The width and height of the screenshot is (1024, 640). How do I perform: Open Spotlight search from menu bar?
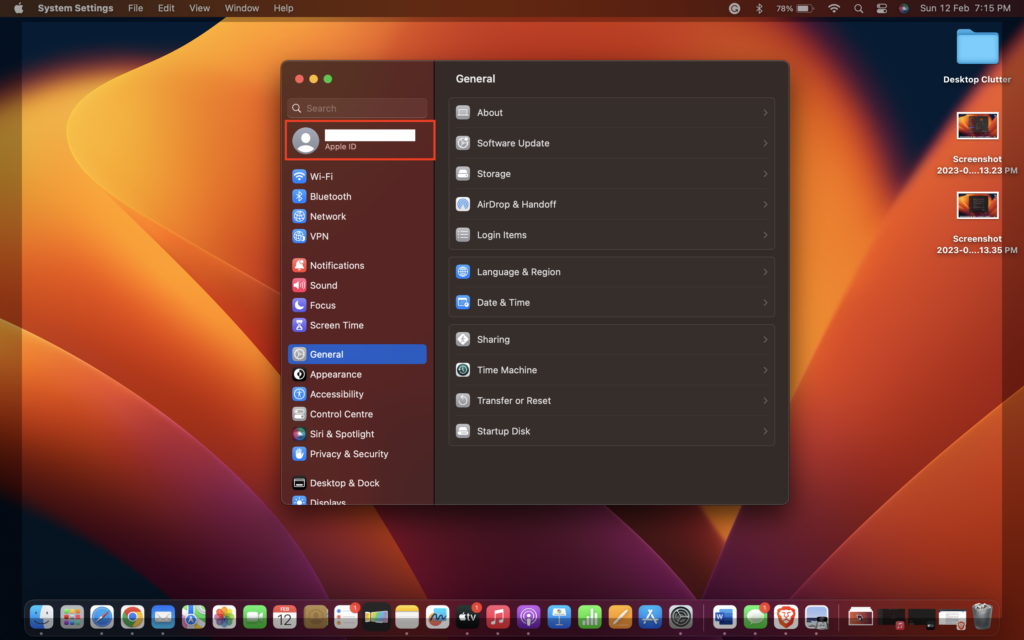858,8
